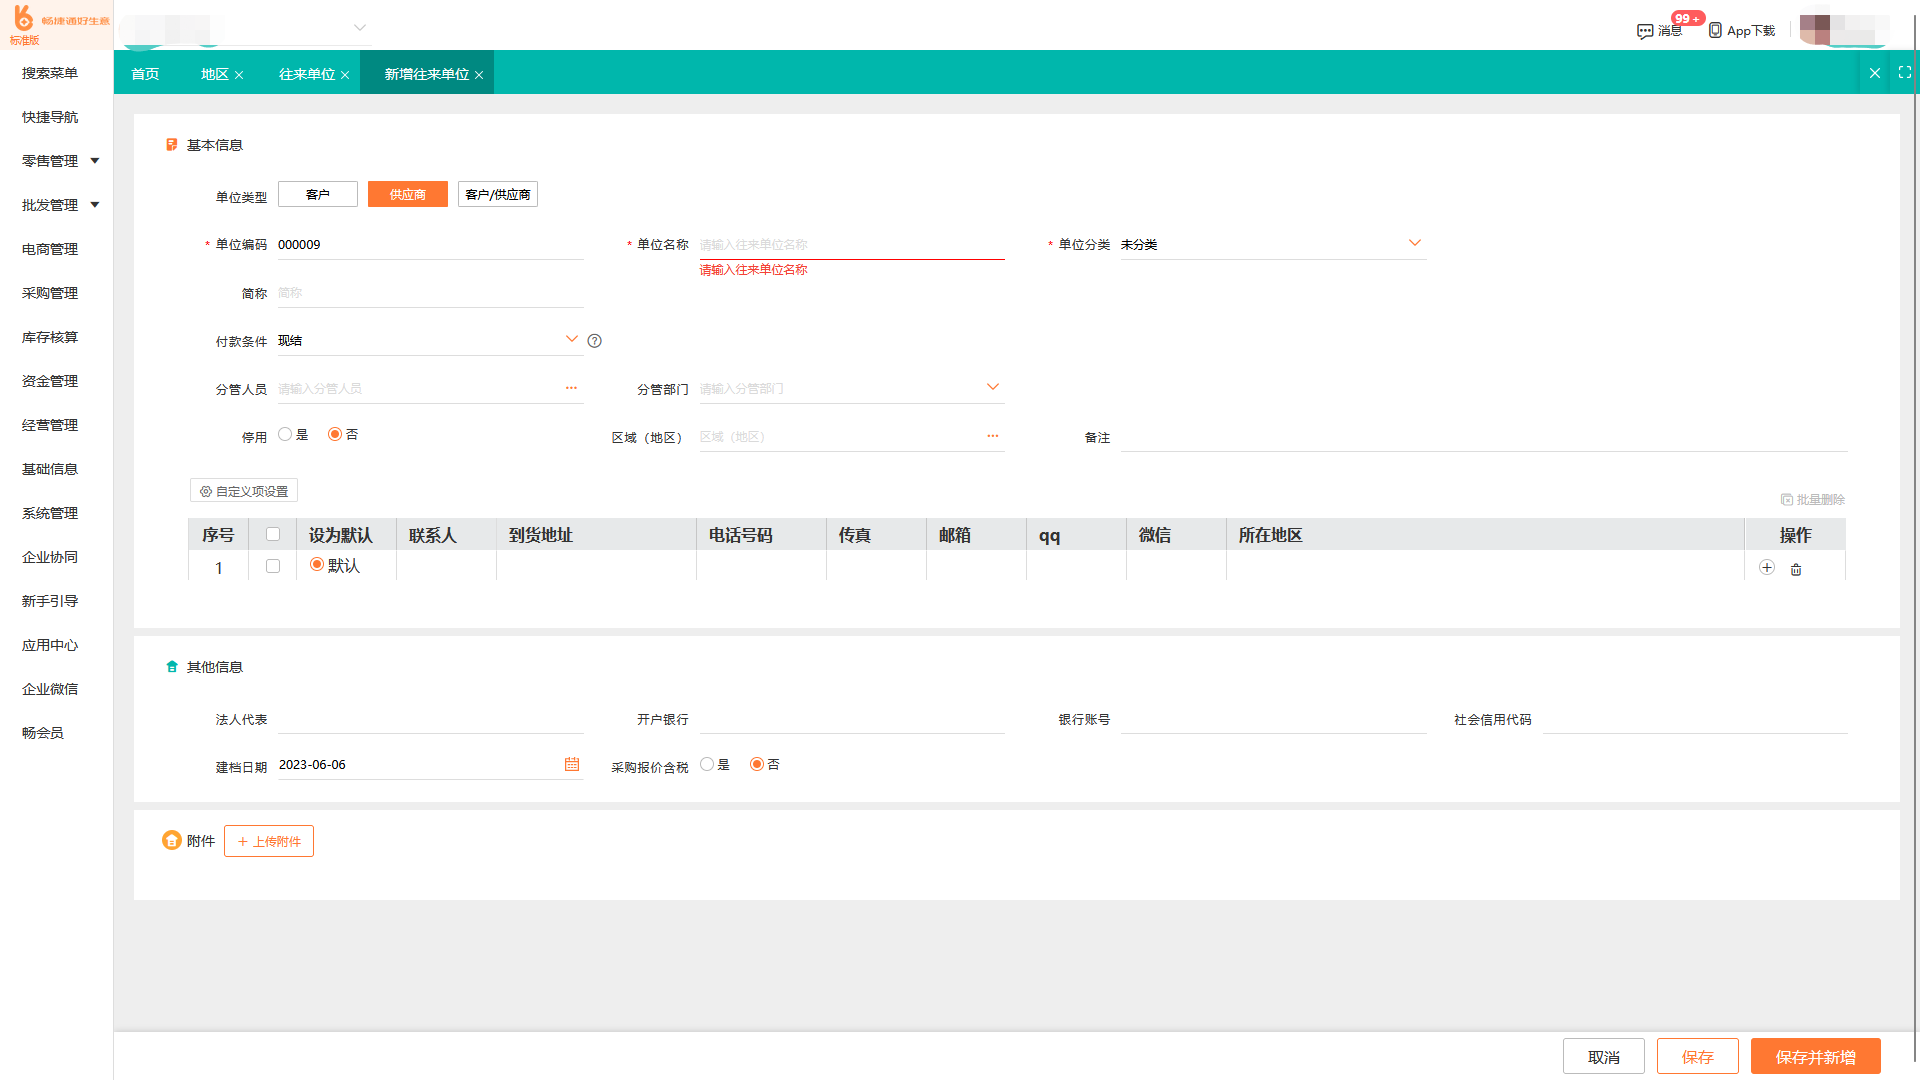Click the 上传附件 attachment upload icon
Screen dimensions: 1920x1080
(269, 841)
